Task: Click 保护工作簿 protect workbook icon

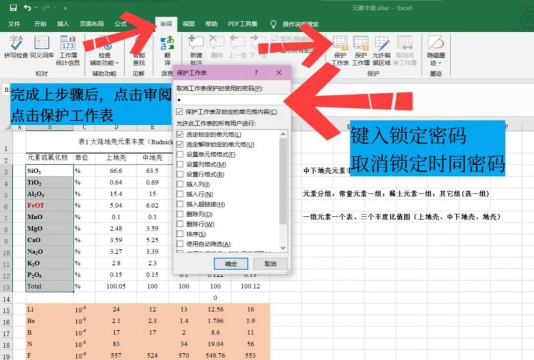Action: (x=361, y=50)
